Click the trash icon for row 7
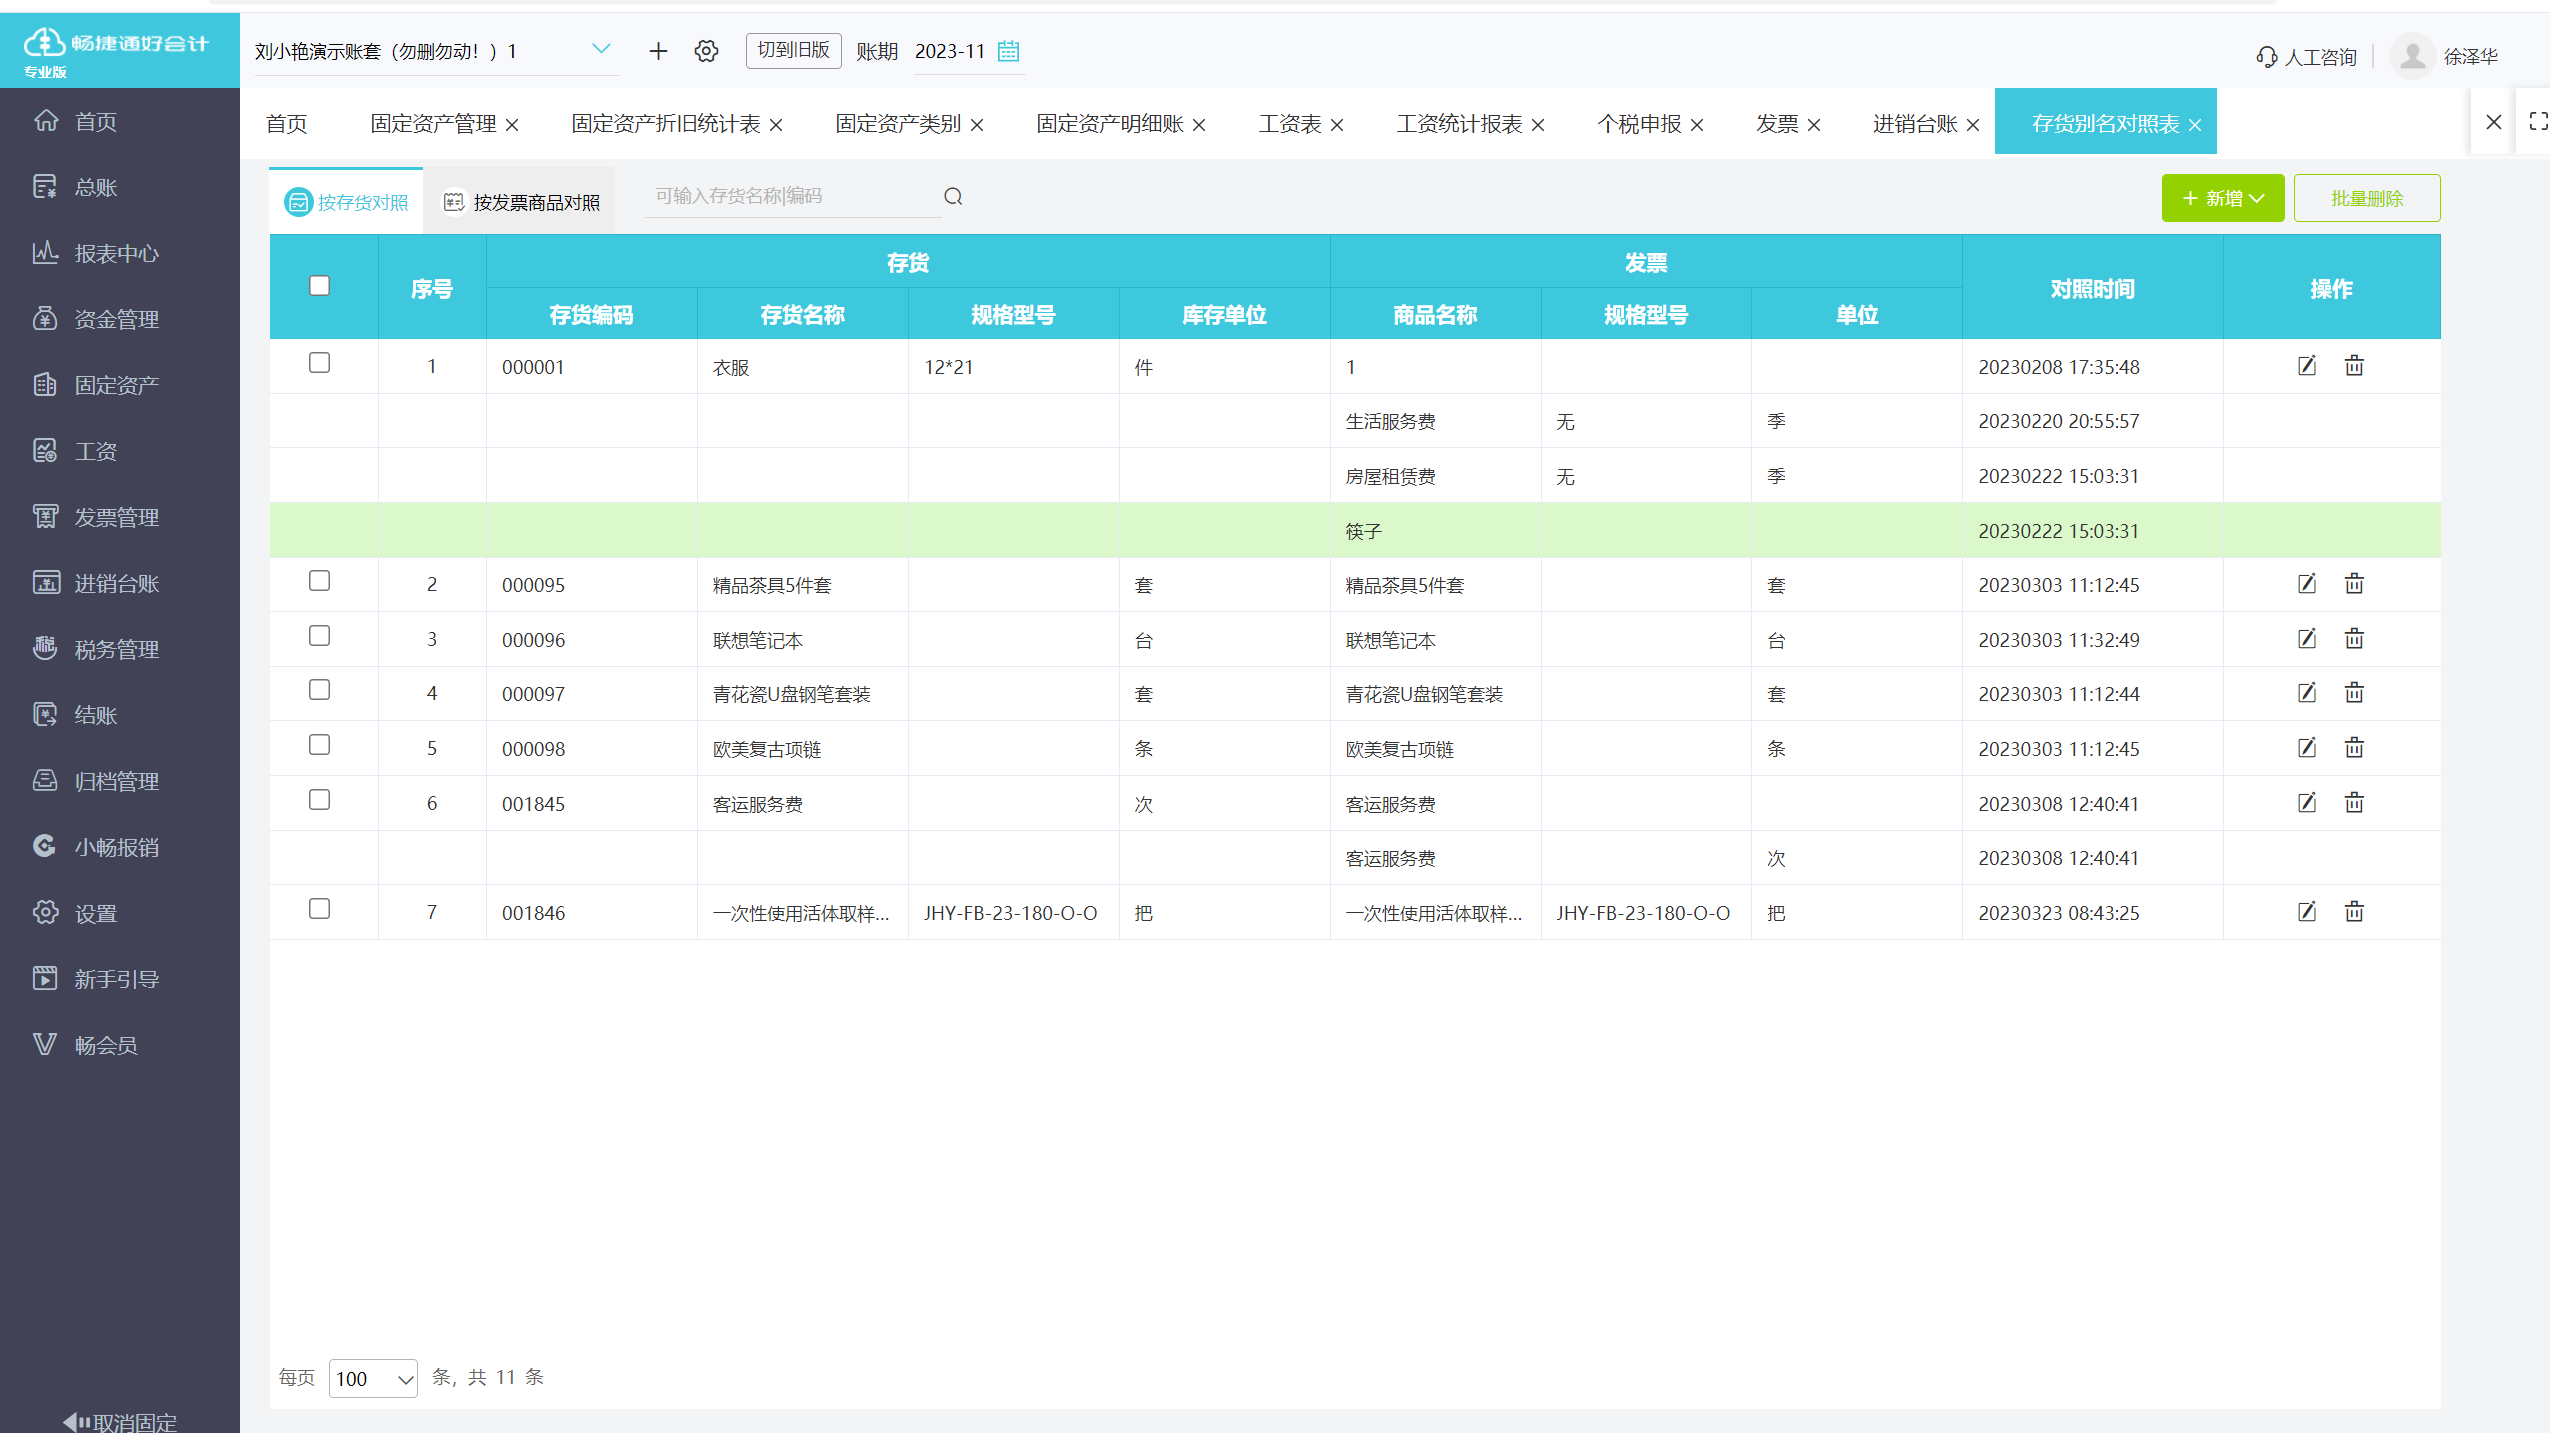 tap(2354, 913)
